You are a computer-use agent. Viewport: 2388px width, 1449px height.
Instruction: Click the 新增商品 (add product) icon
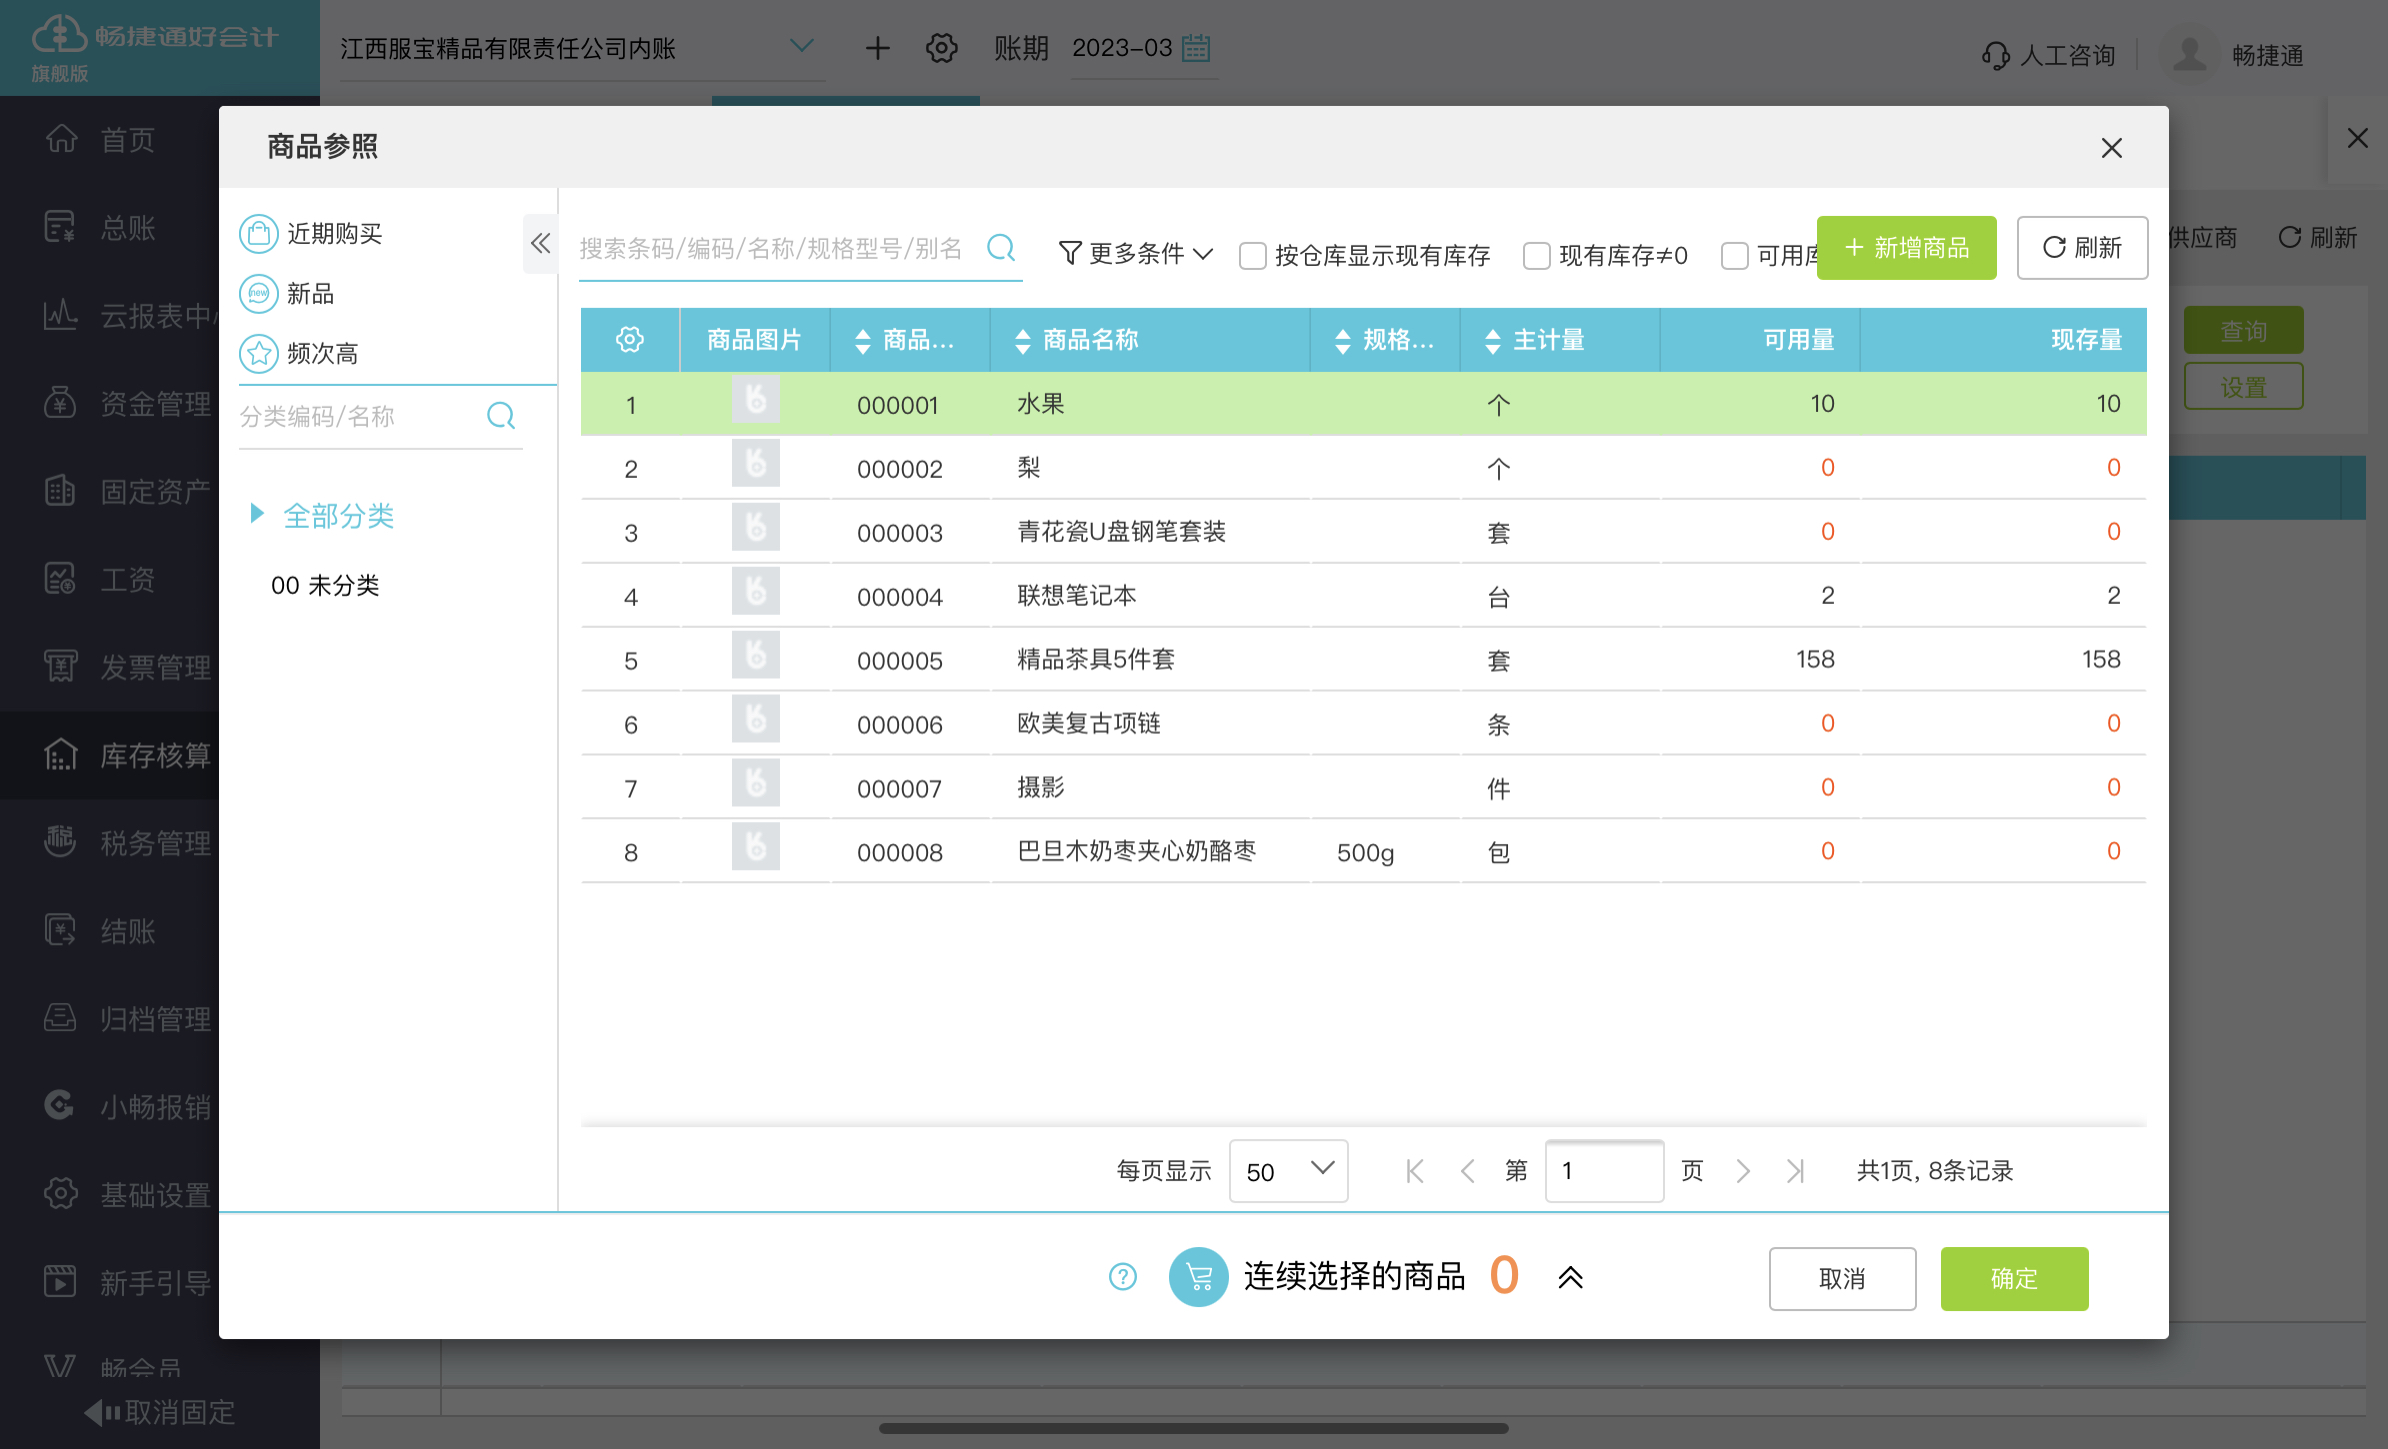point(1907,247)
